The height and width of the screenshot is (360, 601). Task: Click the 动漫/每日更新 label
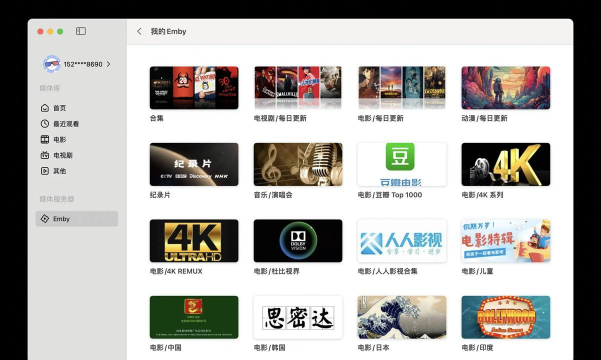[484, 118]
